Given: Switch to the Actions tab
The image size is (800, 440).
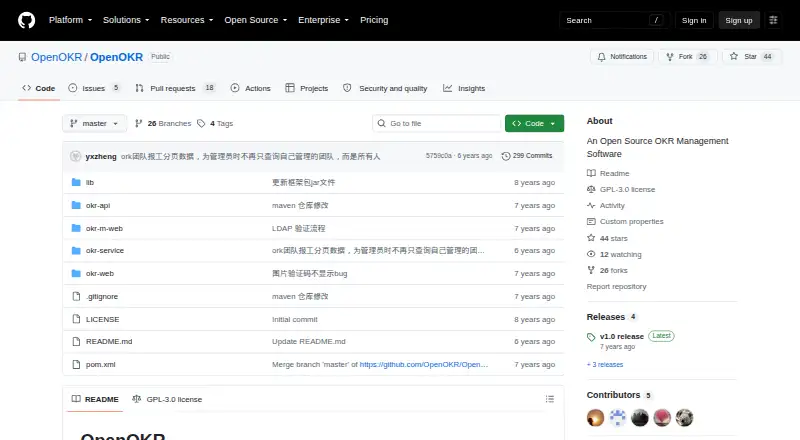Looking at the screenshot, I should 251,88.
